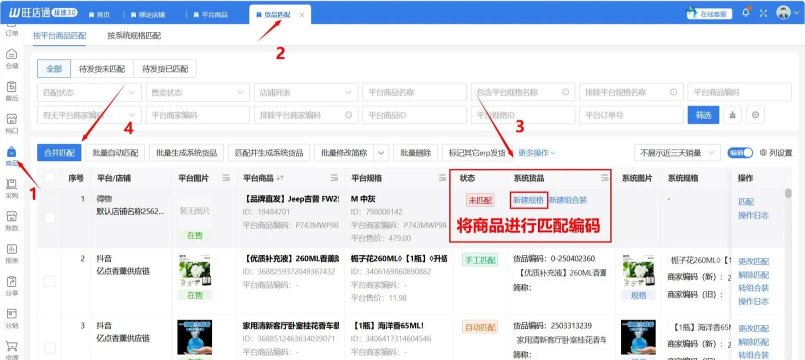Click the 平台商品 column filter icon
Image resolution: width=805 pixels, height=360 pixels.
point(334,178)
